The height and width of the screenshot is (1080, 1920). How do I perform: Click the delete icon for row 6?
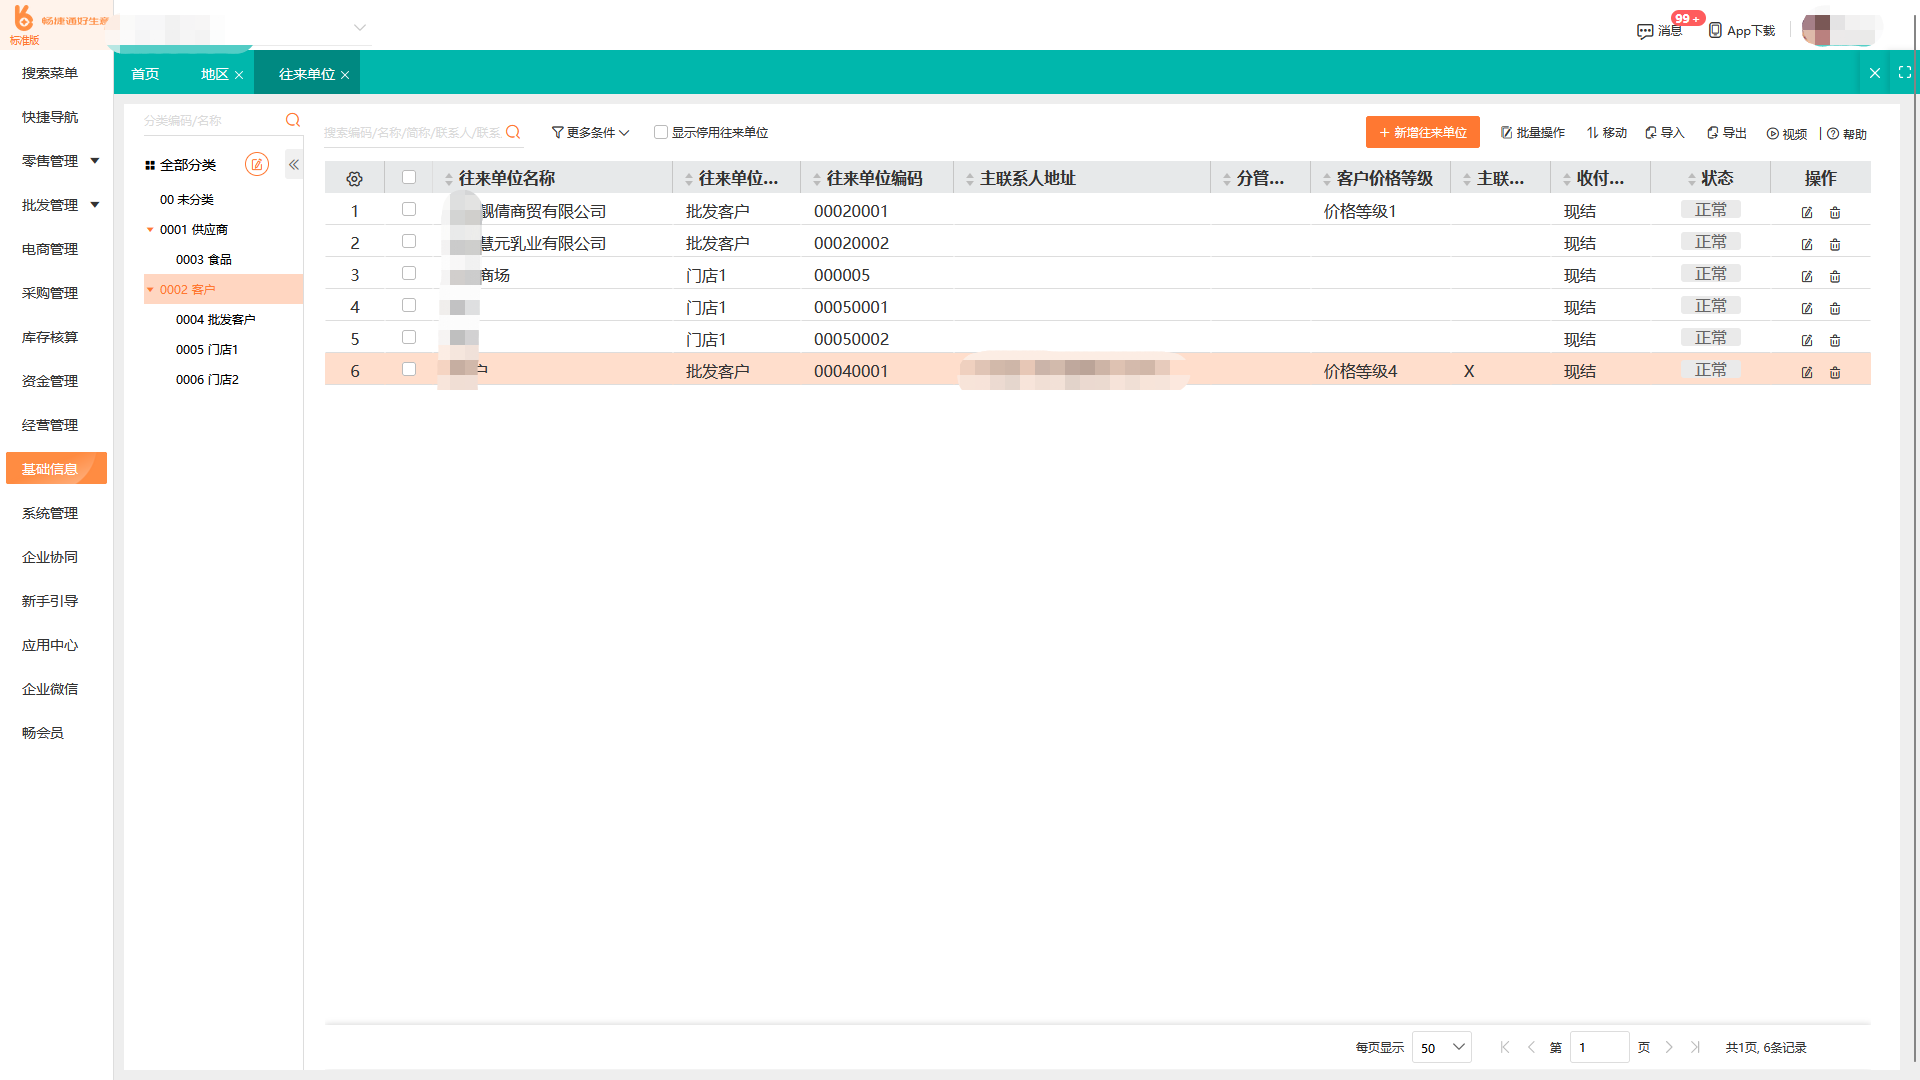tap(1834, 371)
